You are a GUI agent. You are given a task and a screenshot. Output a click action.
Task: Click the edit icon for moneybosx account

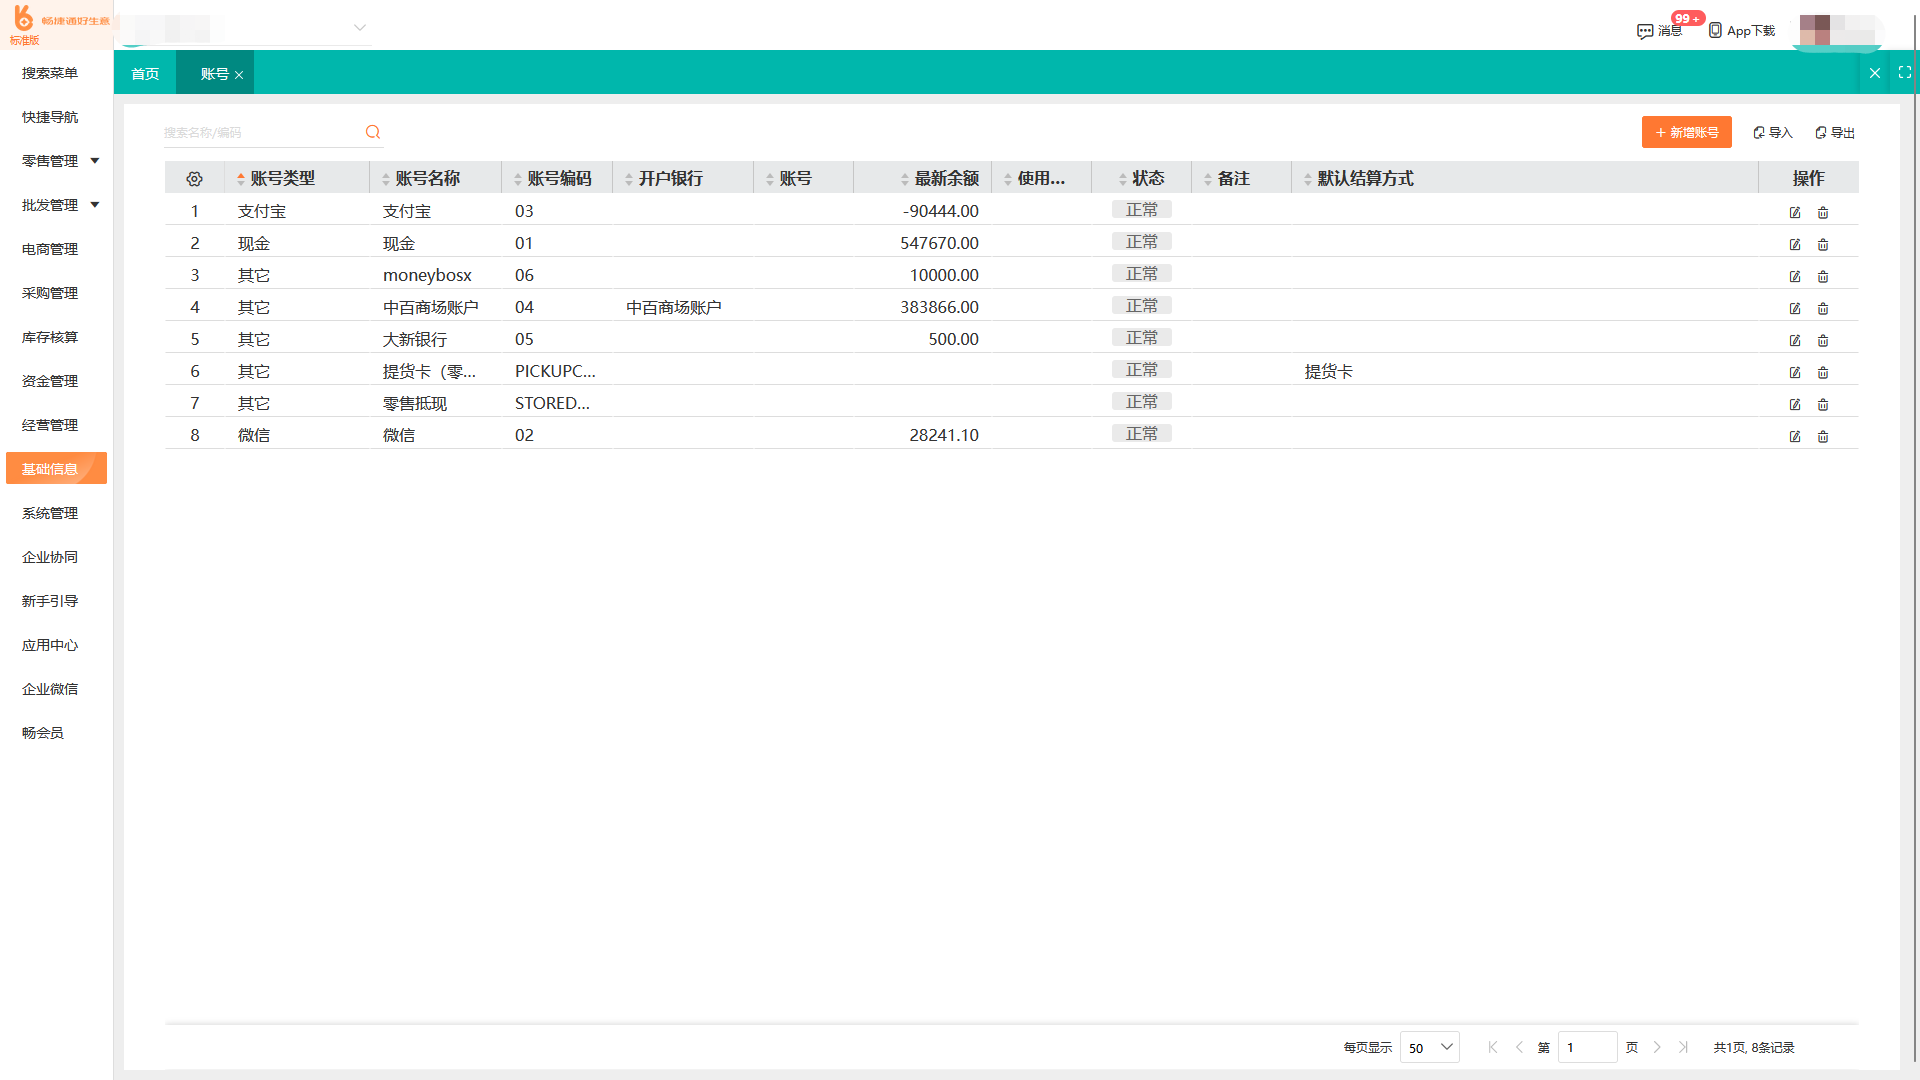coord(1795,274)
